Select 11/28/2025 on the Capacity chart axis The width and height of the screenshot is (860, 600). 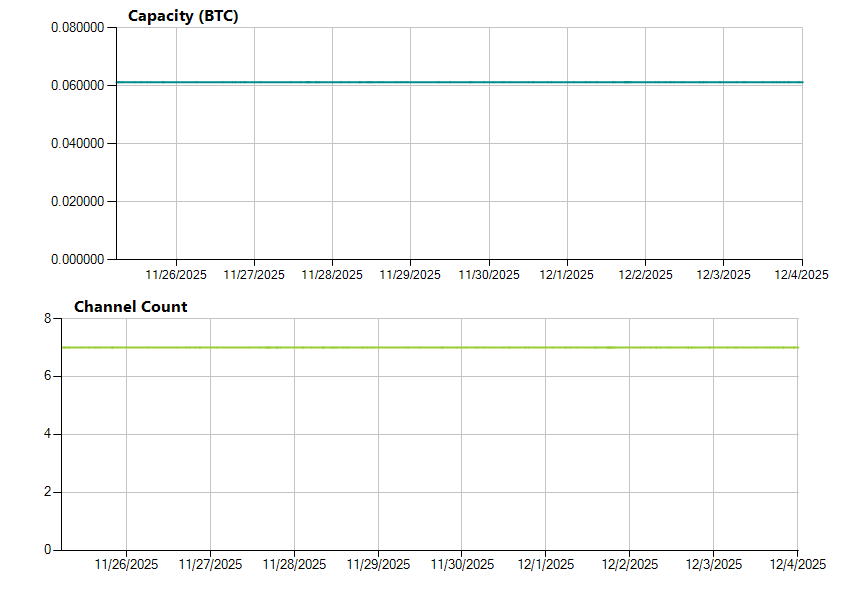click(332, 274)
